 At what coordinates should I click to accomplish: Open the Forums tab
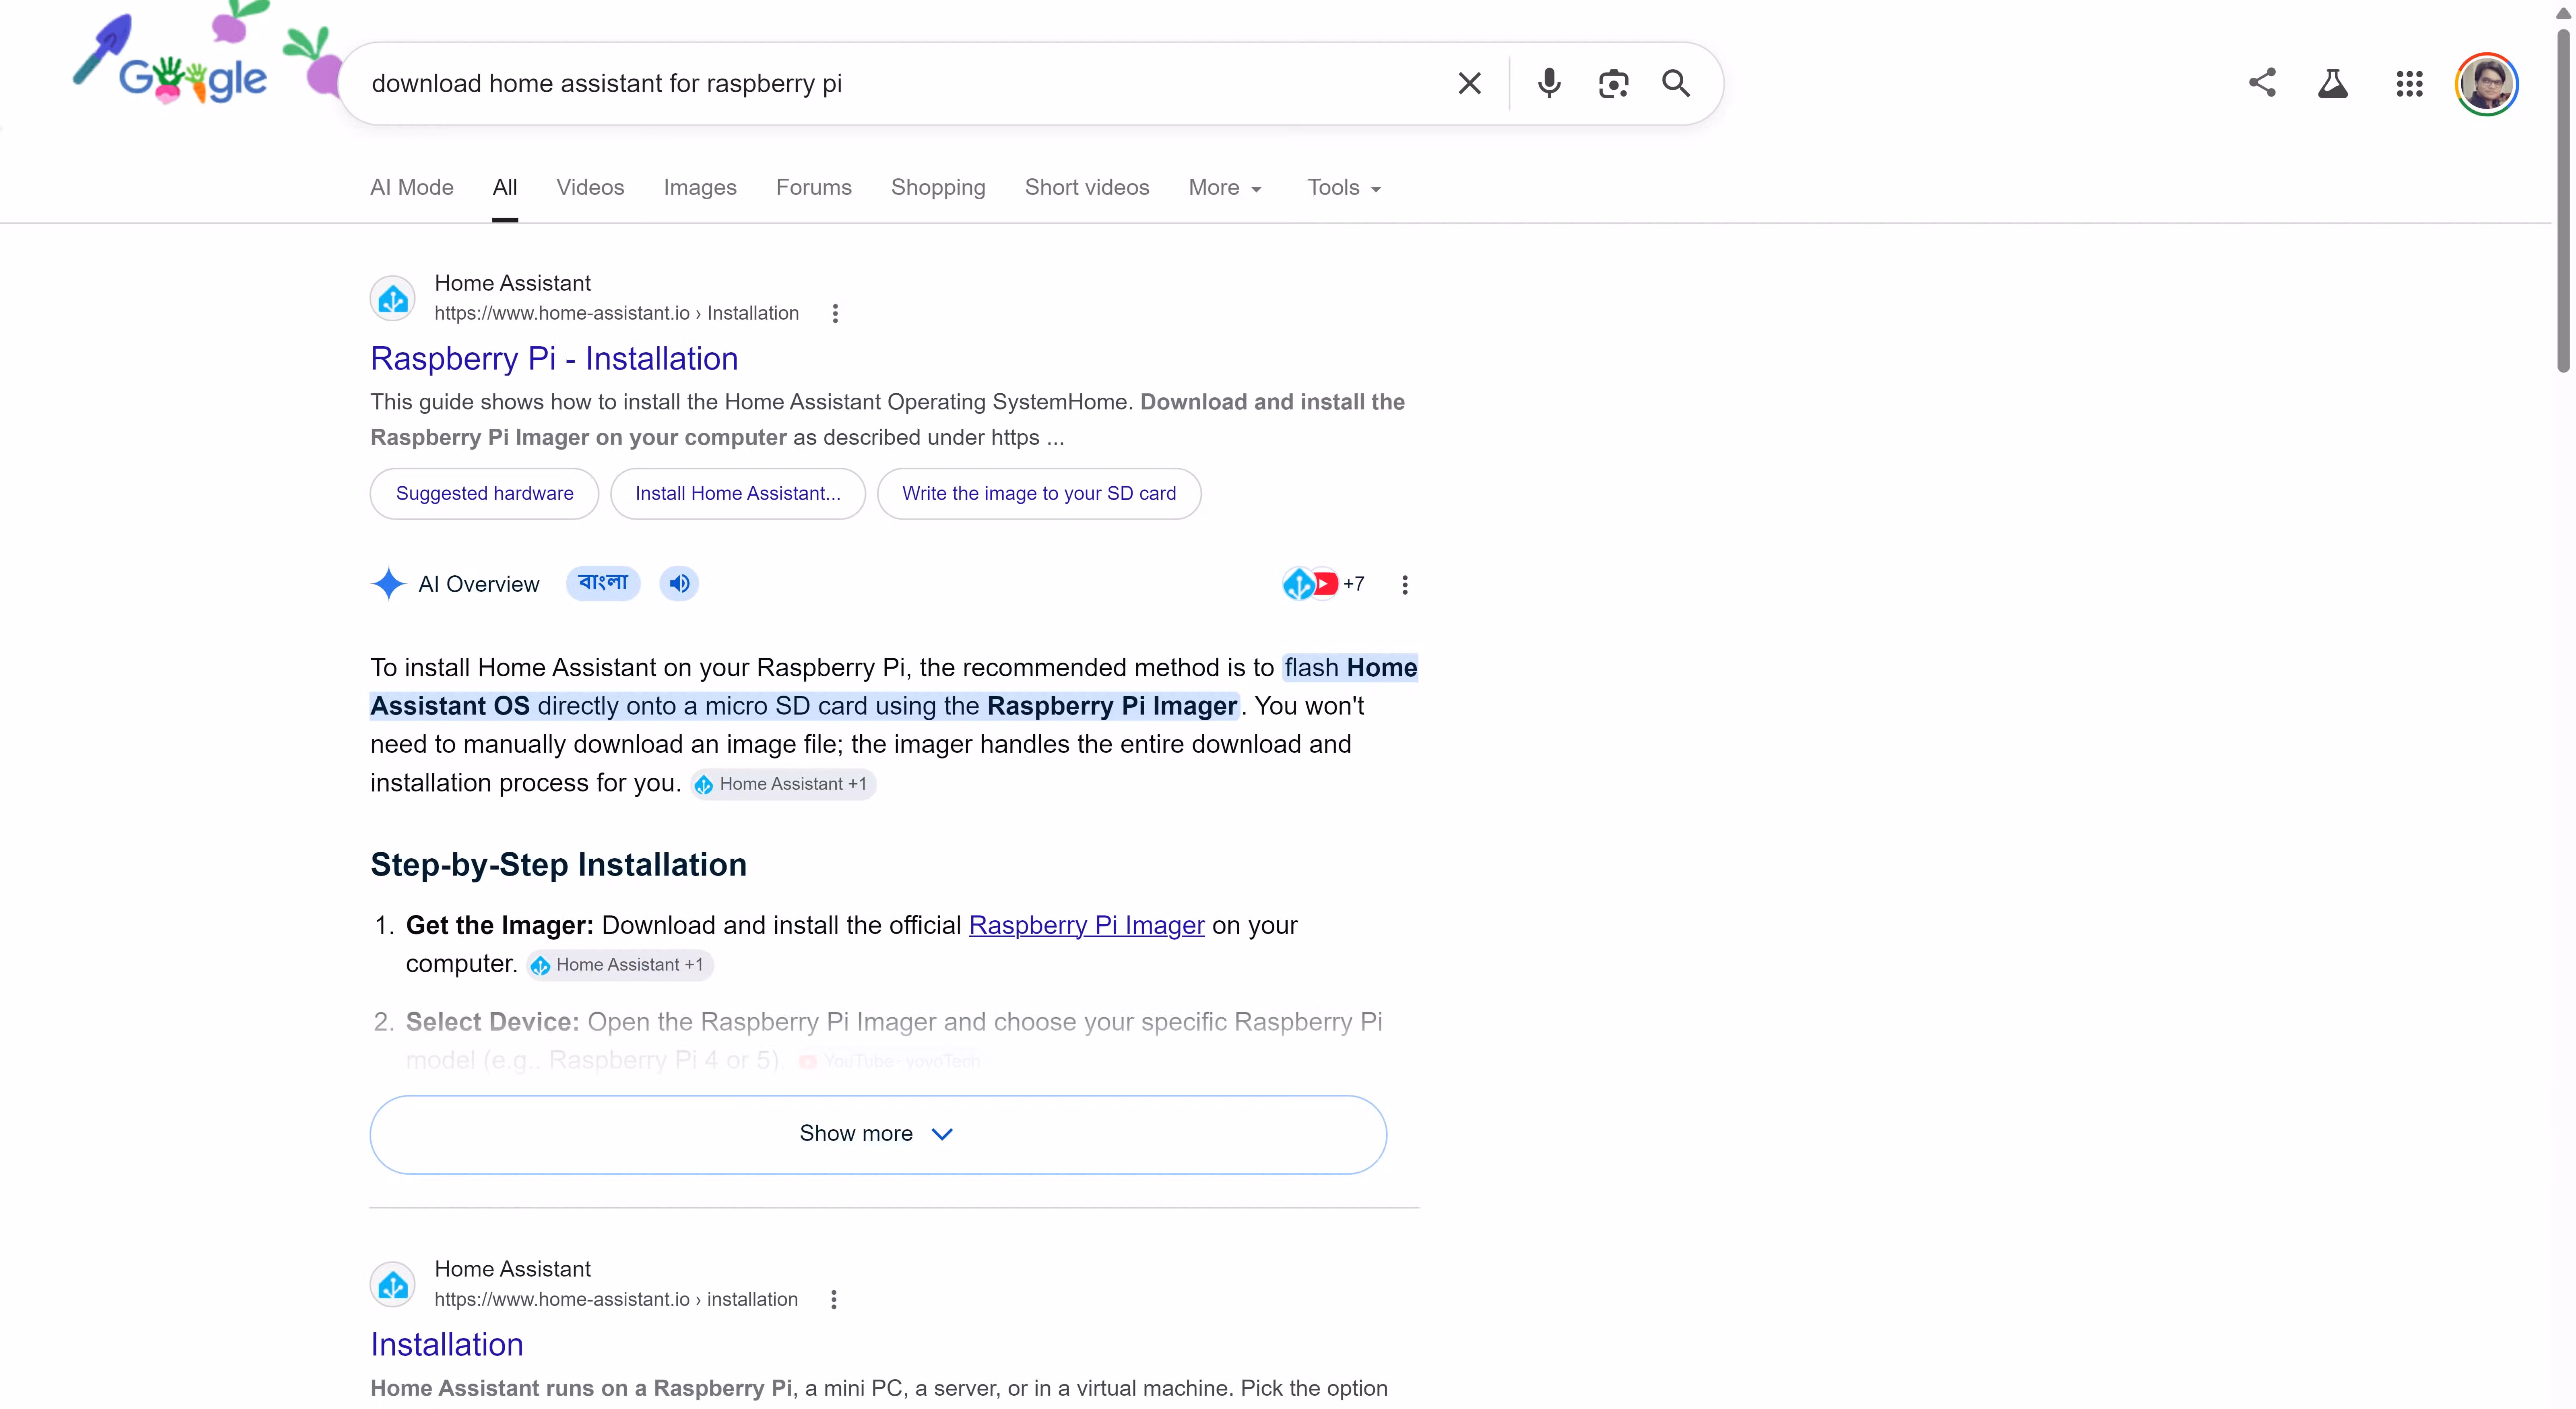click(x=814, y=187)
